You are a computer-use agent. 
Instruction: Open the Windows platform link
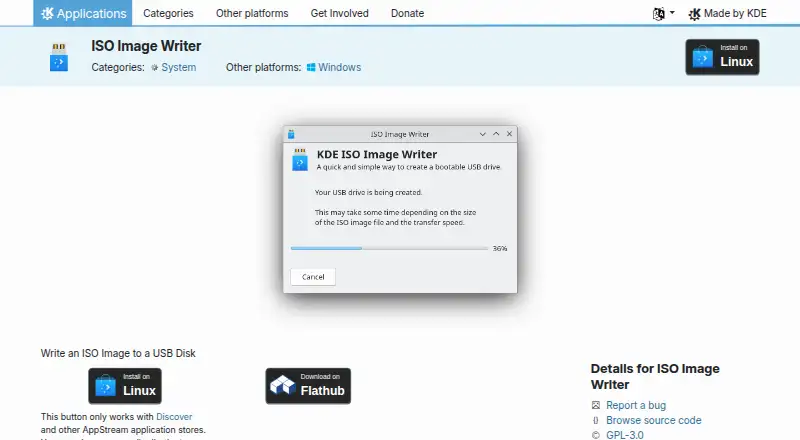pos(339,67)
